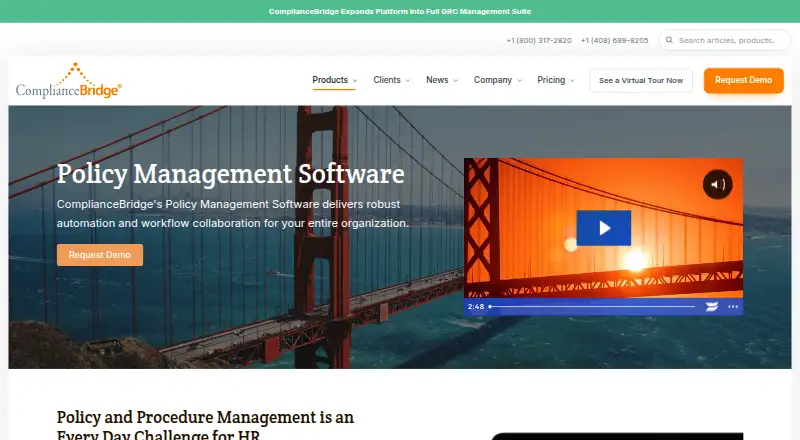The height and width of the screenshot is (440, 800).
Task: Focus the Search articles, products field
Action: pos(726,40)
